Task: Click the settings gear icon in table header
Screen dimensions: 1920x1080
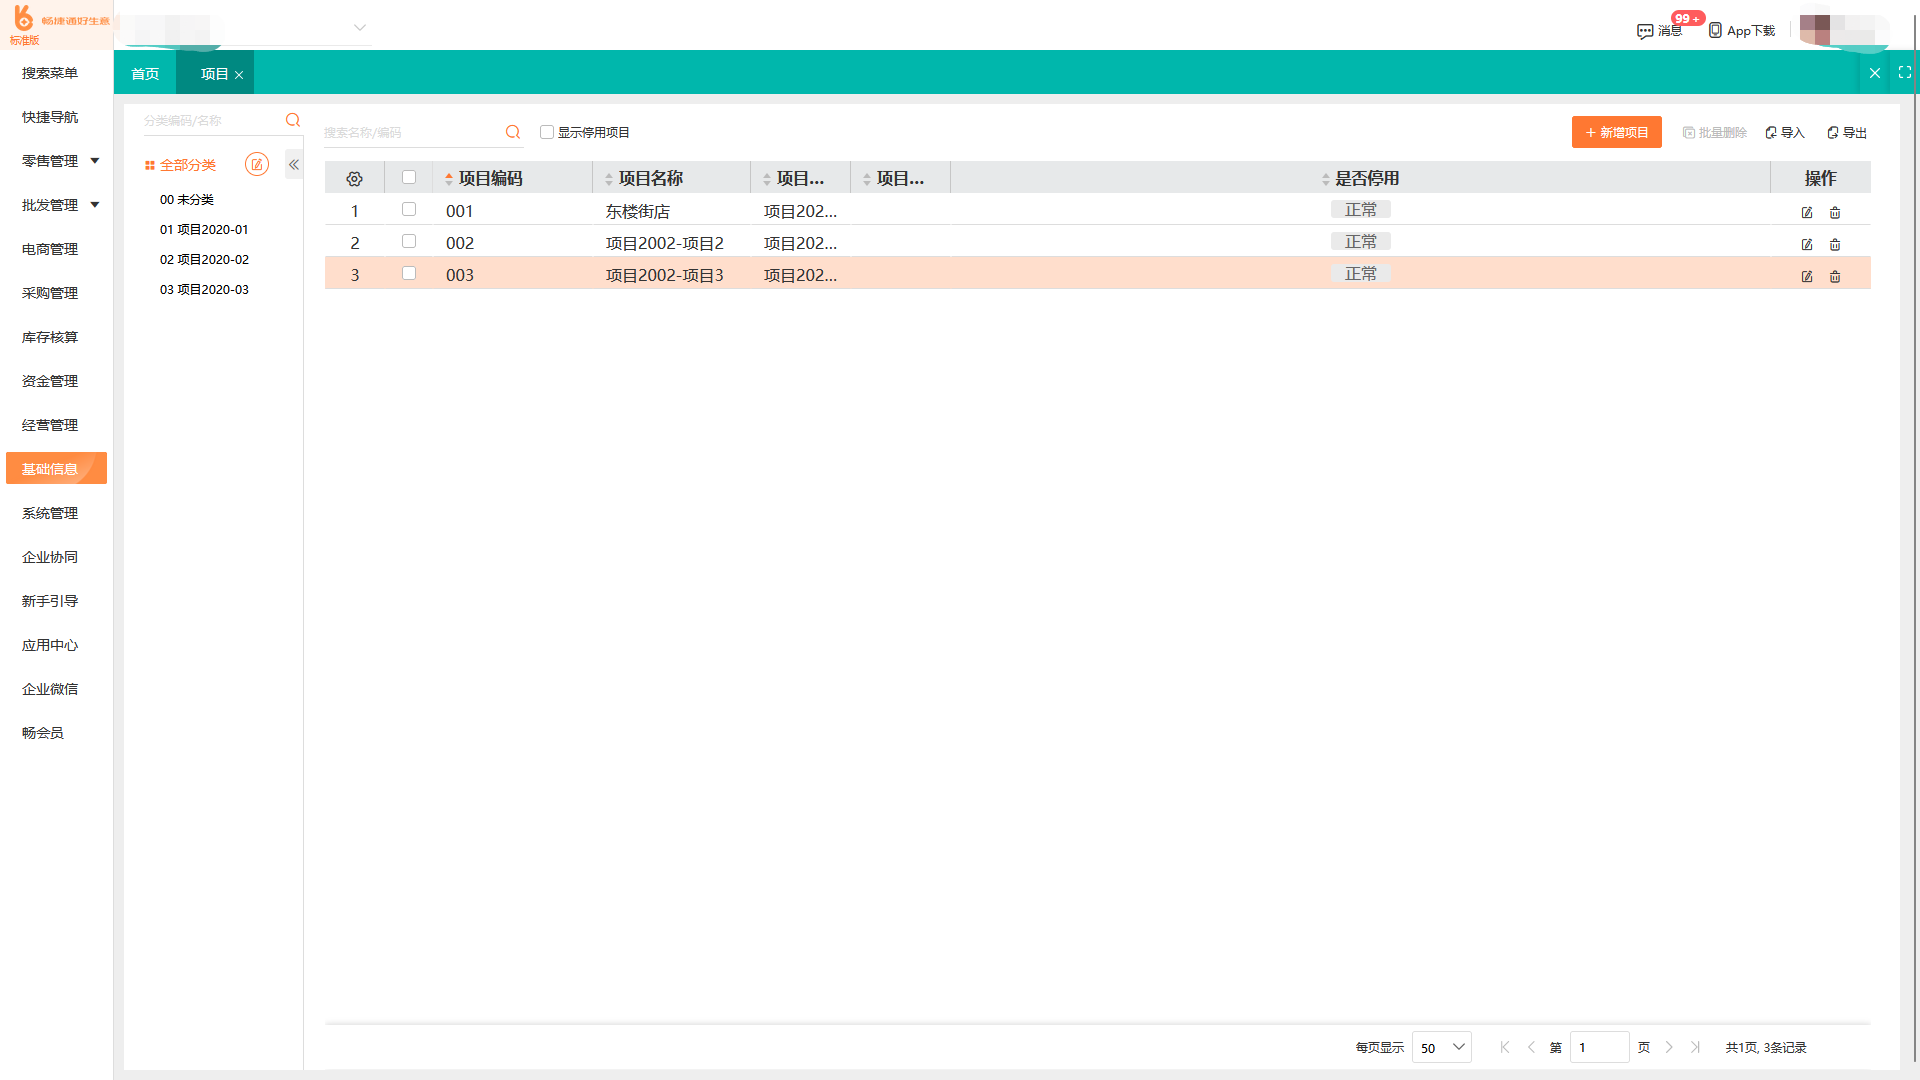Action: [x=353, y=178]
